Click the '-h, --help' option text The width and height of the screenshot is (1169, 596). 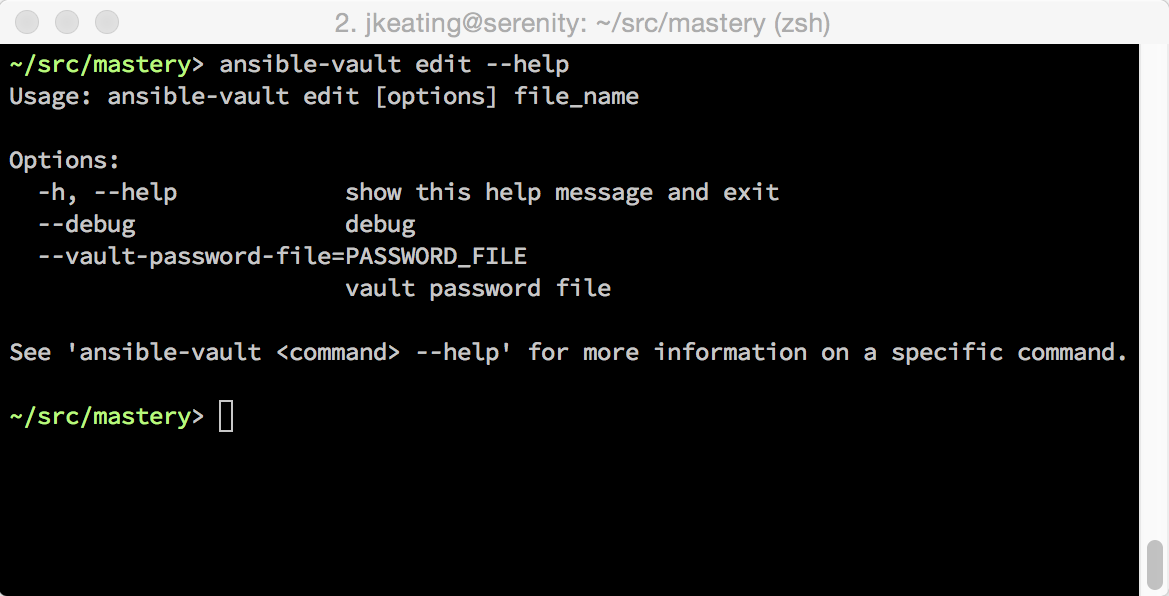(x=110, y=191)
